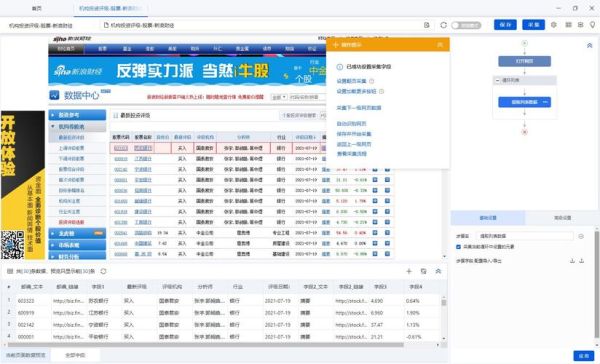Click the export field configuration icon
Image resolution: width=600 pixels, height=364 pixels.
[x=582, y=261]
